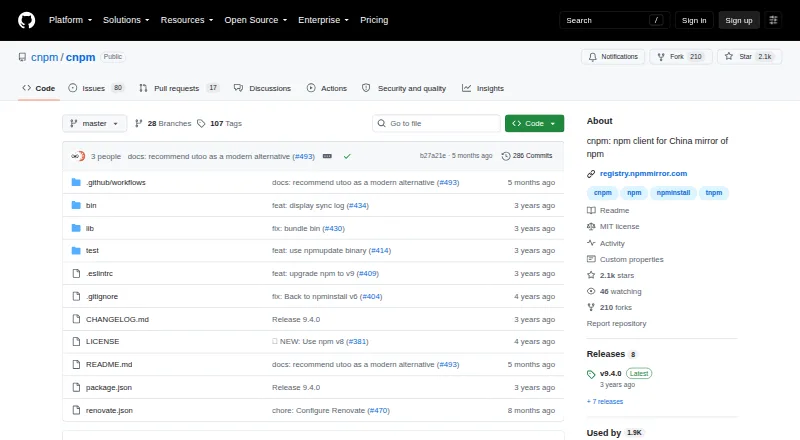Focus the Search field in header
Image resolution: width=800 pixels, height=440 pixels.
click(x=614, y=20)
